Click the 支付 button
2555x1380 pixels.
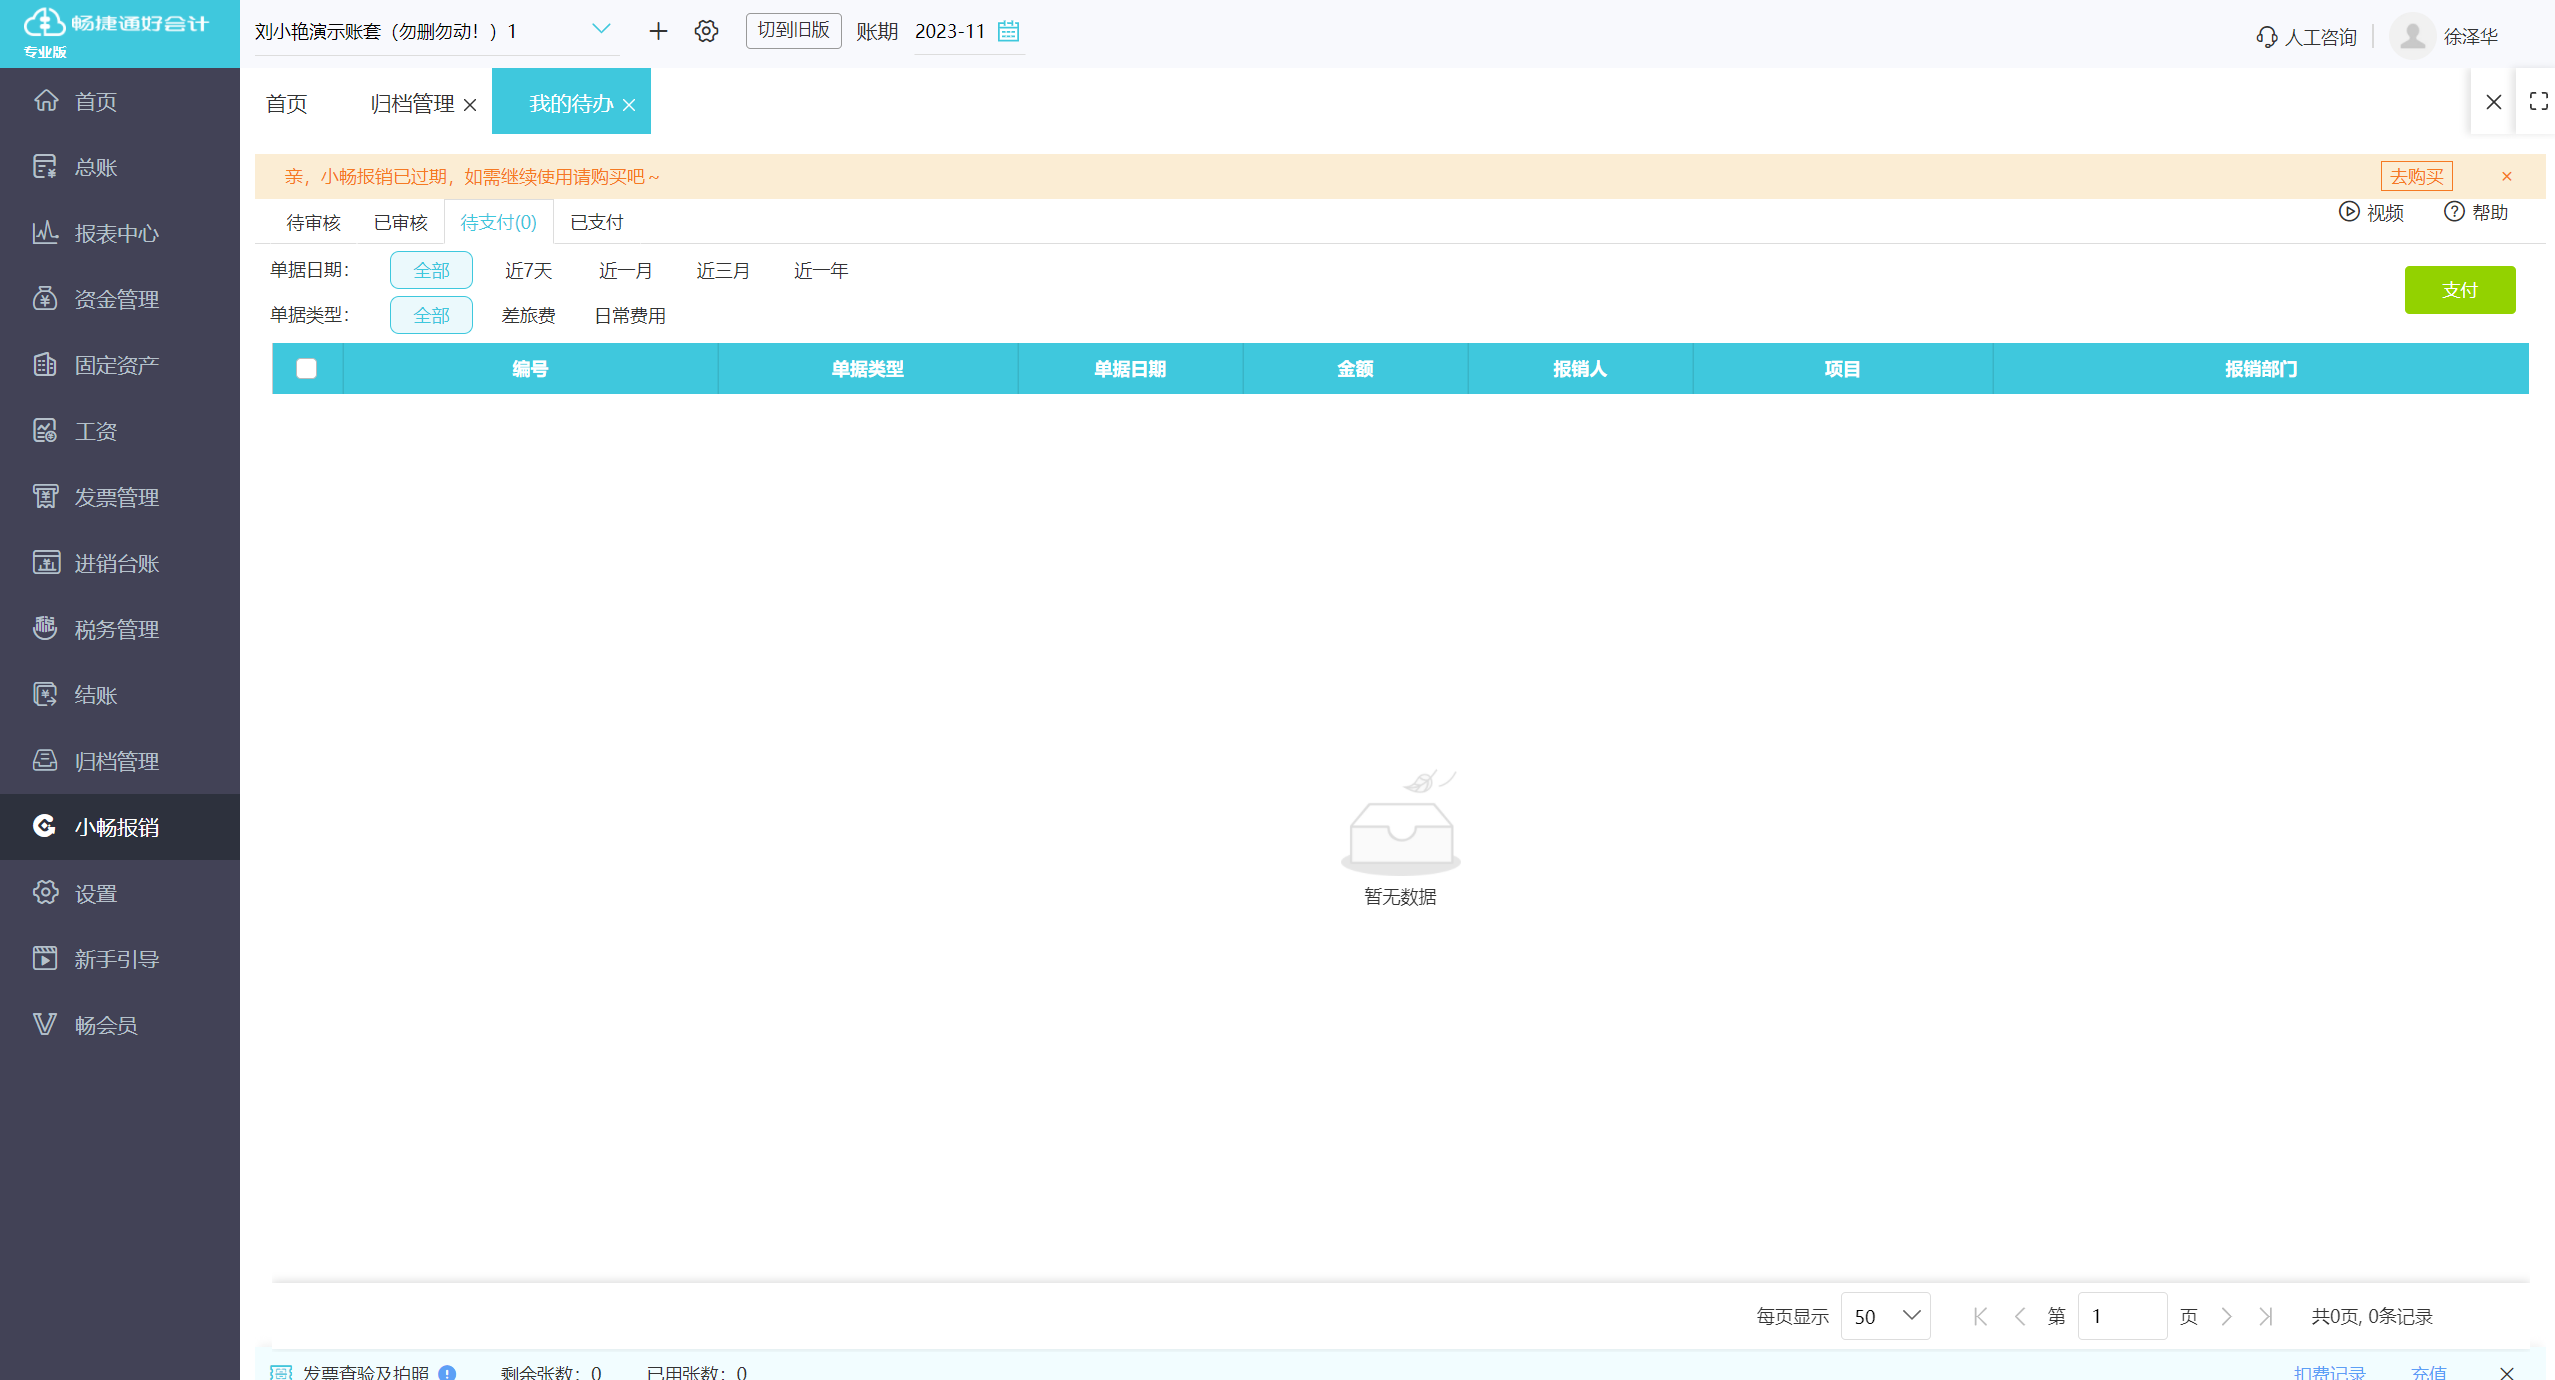[x=2460, y=289]
